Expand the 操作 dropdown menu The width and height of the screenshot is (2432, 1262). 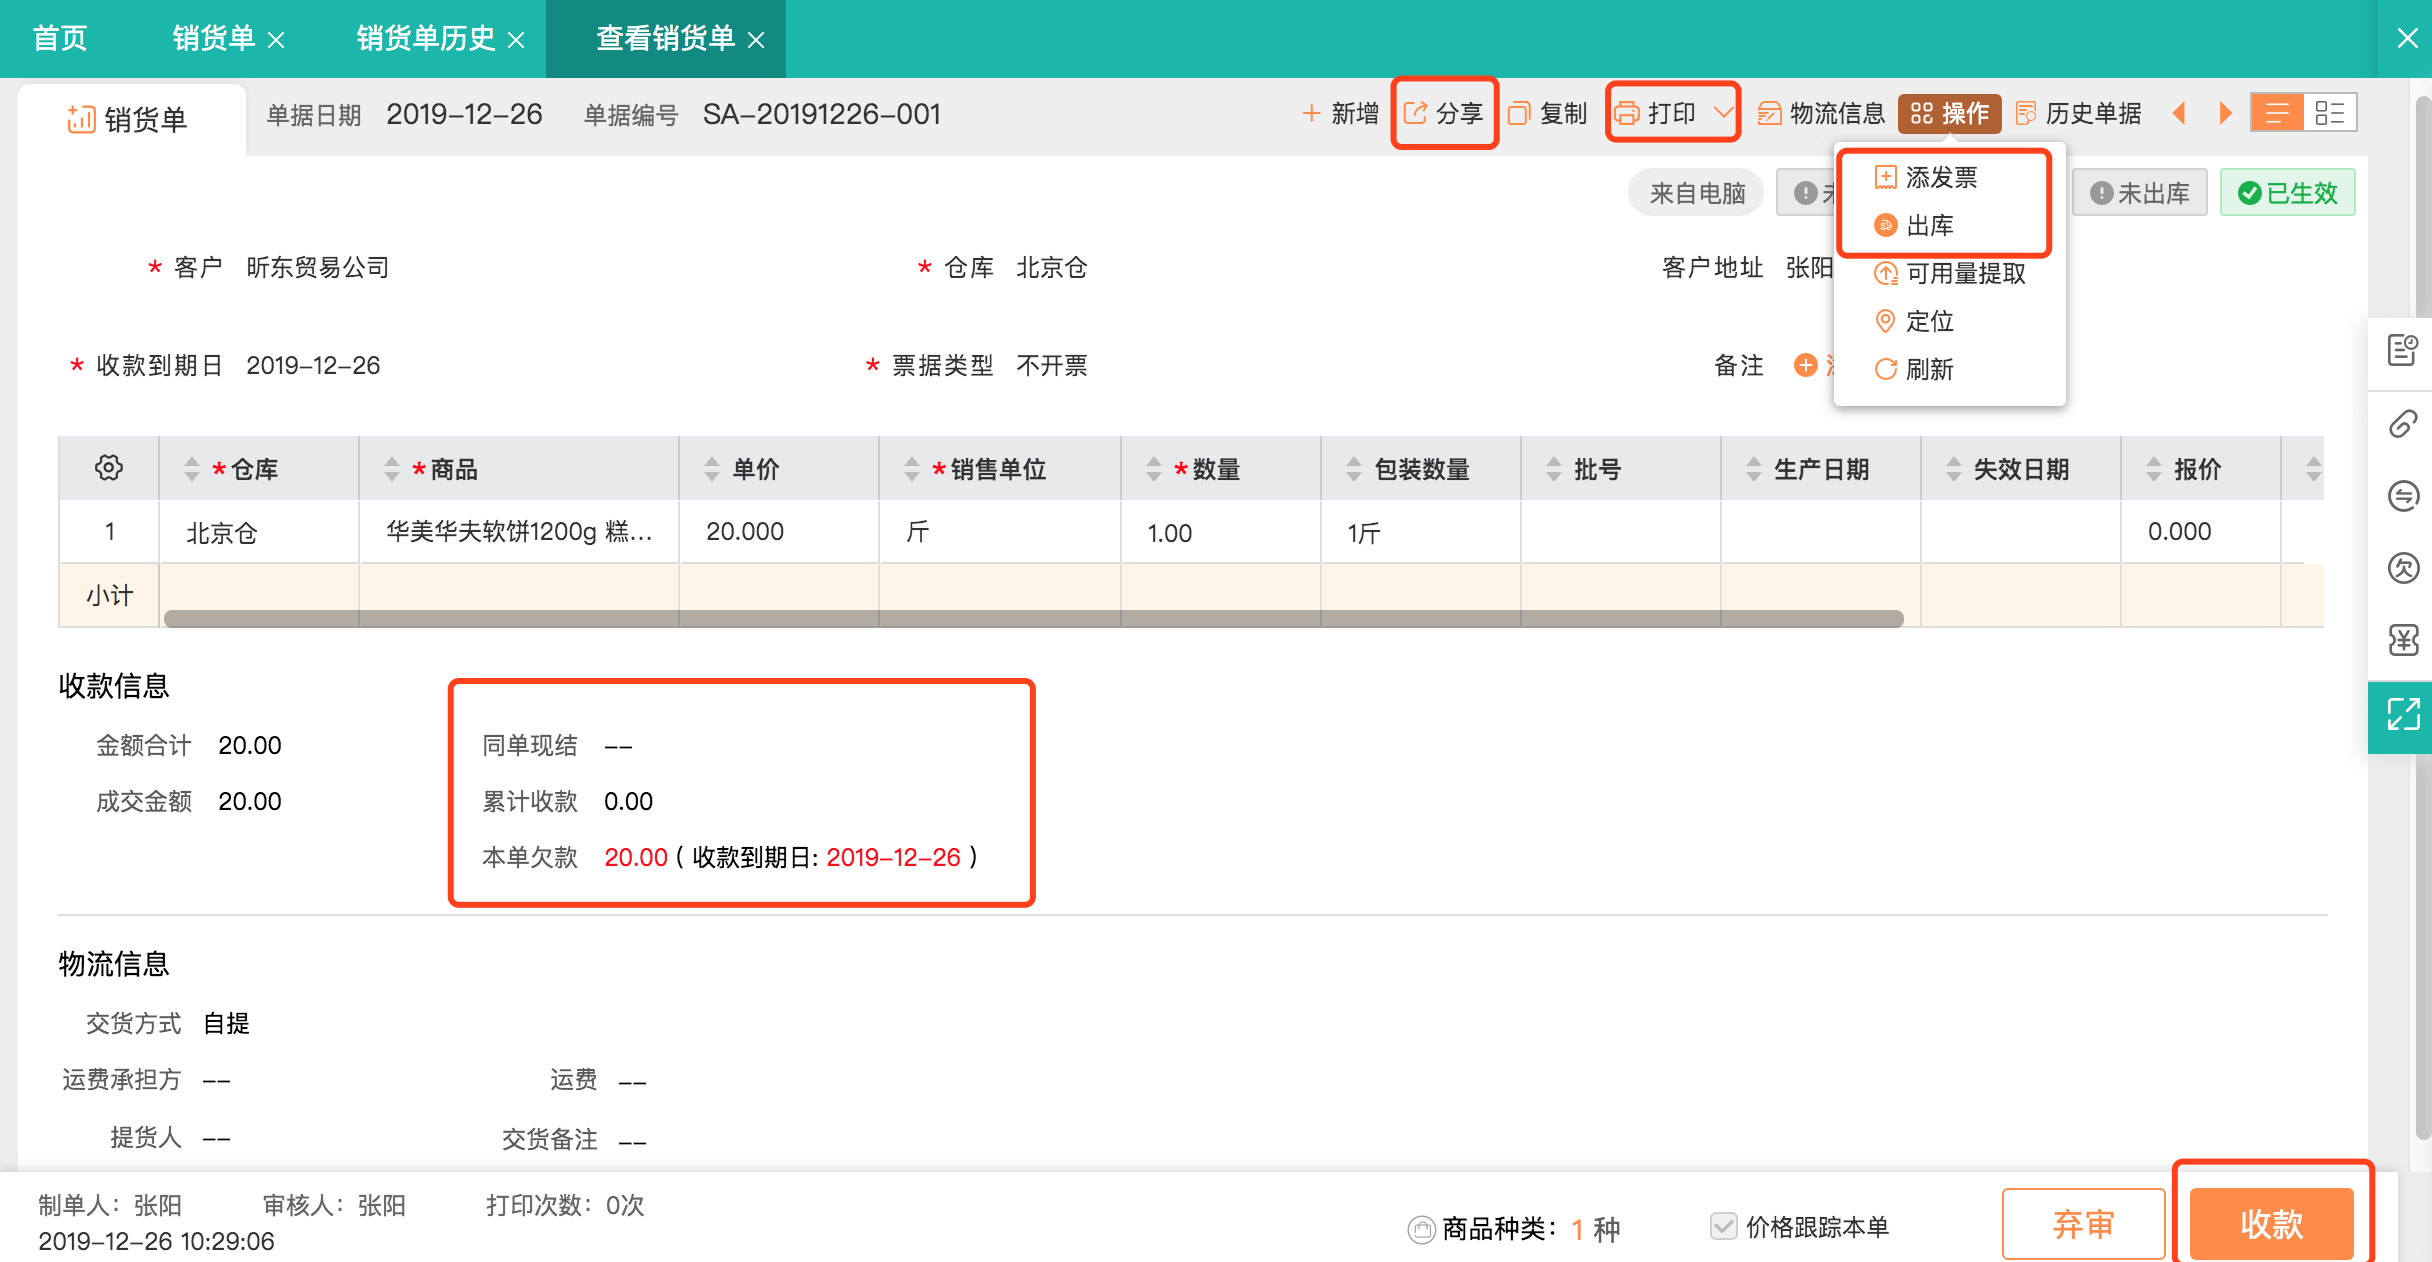point(1948,113)
